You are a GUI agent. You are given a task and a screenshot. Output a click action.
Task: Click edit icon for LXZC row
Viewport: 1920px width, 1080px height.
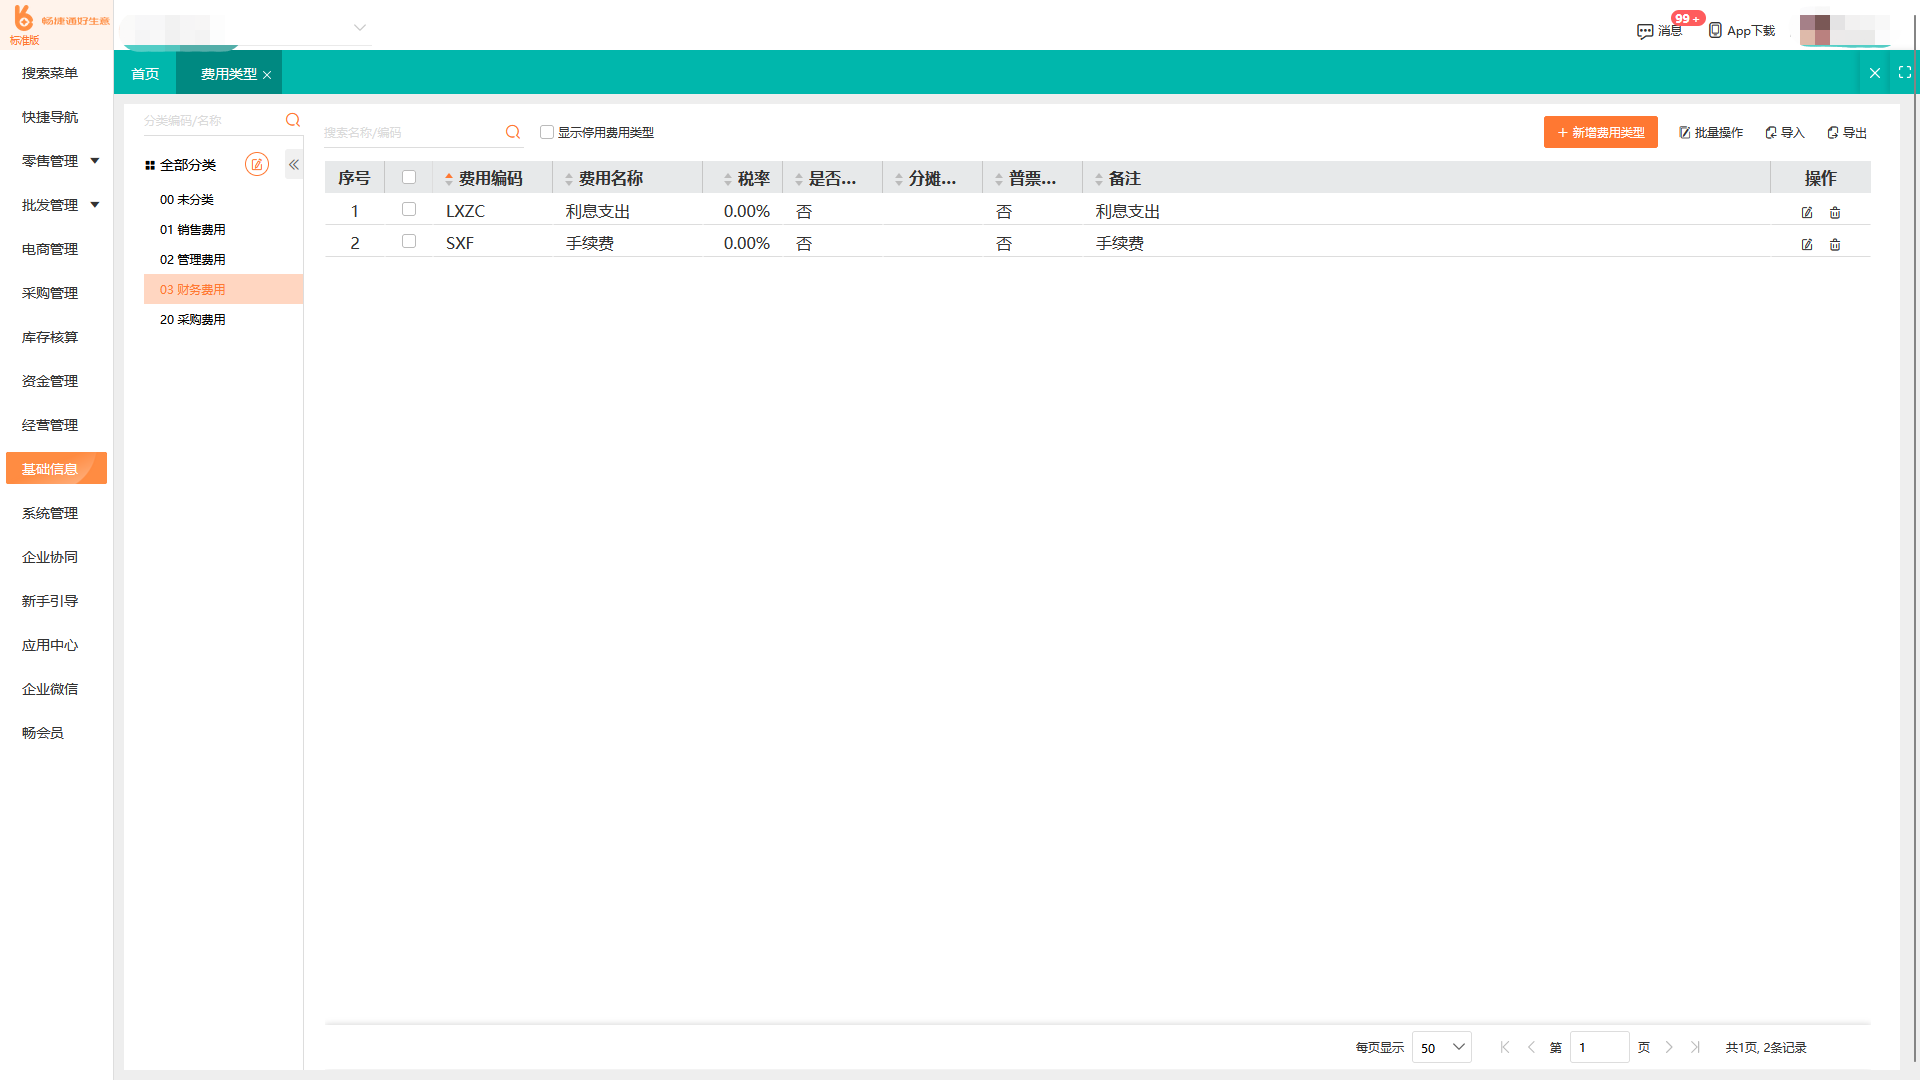click(x=1807, y=211)
